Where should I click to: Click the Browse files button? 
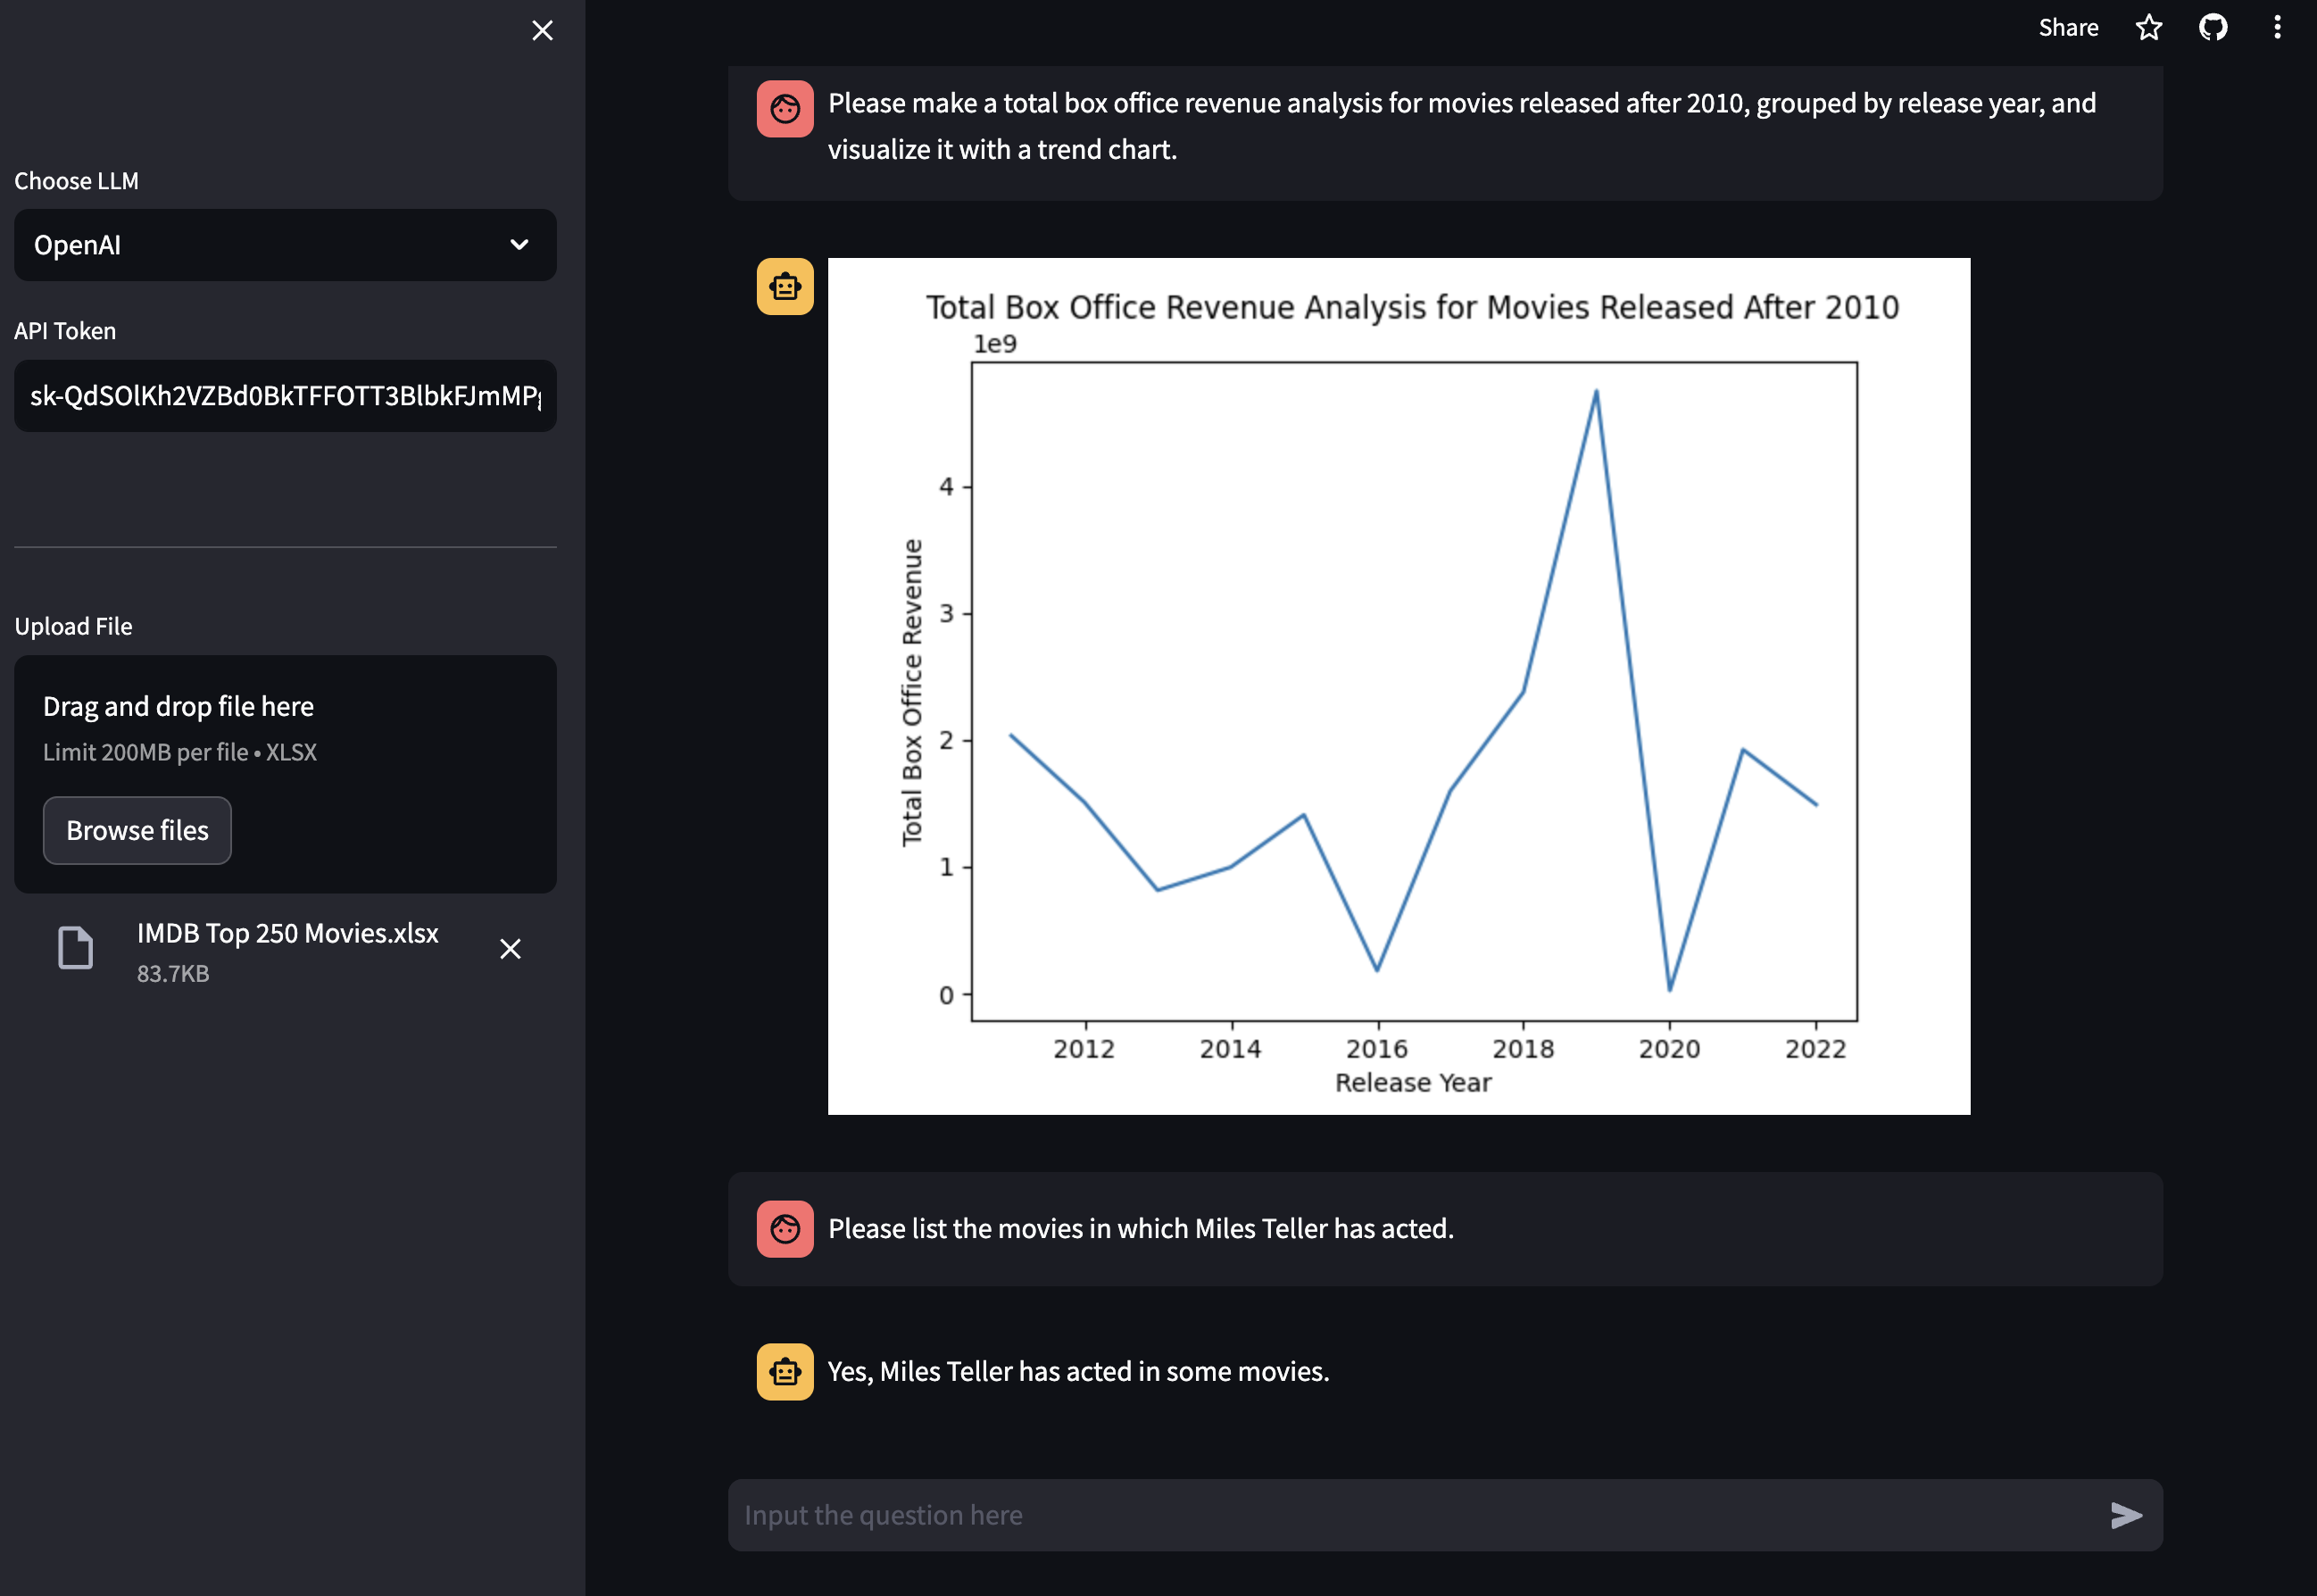tap(137, 830)
